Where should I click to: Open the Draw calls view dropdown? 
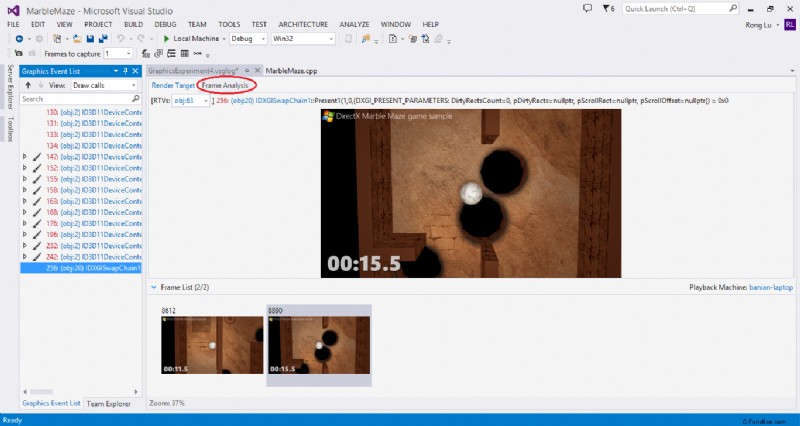(103, 85)
